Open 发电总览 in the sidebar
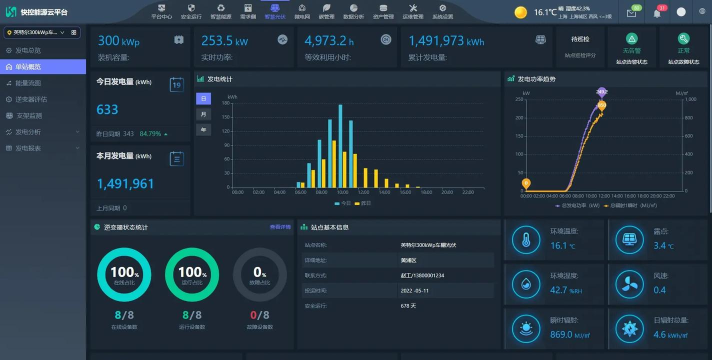Screen dimensions: 712x360 (43, 50)
